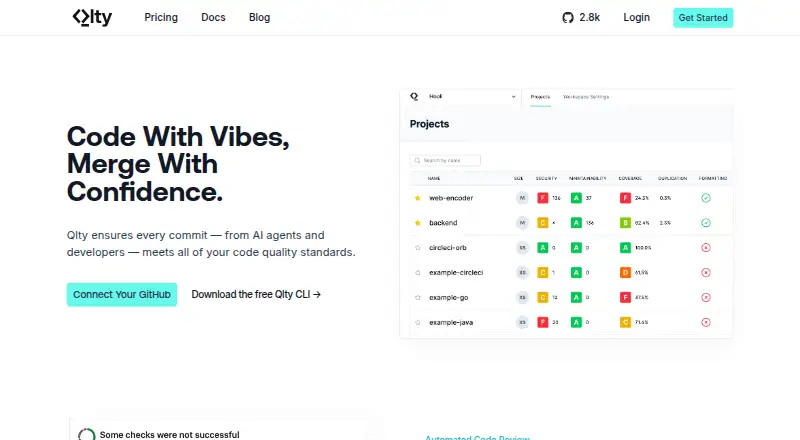Screen dimensions: 800x440
Task: Click example-go's security C badge
Action: click(542, 297)
